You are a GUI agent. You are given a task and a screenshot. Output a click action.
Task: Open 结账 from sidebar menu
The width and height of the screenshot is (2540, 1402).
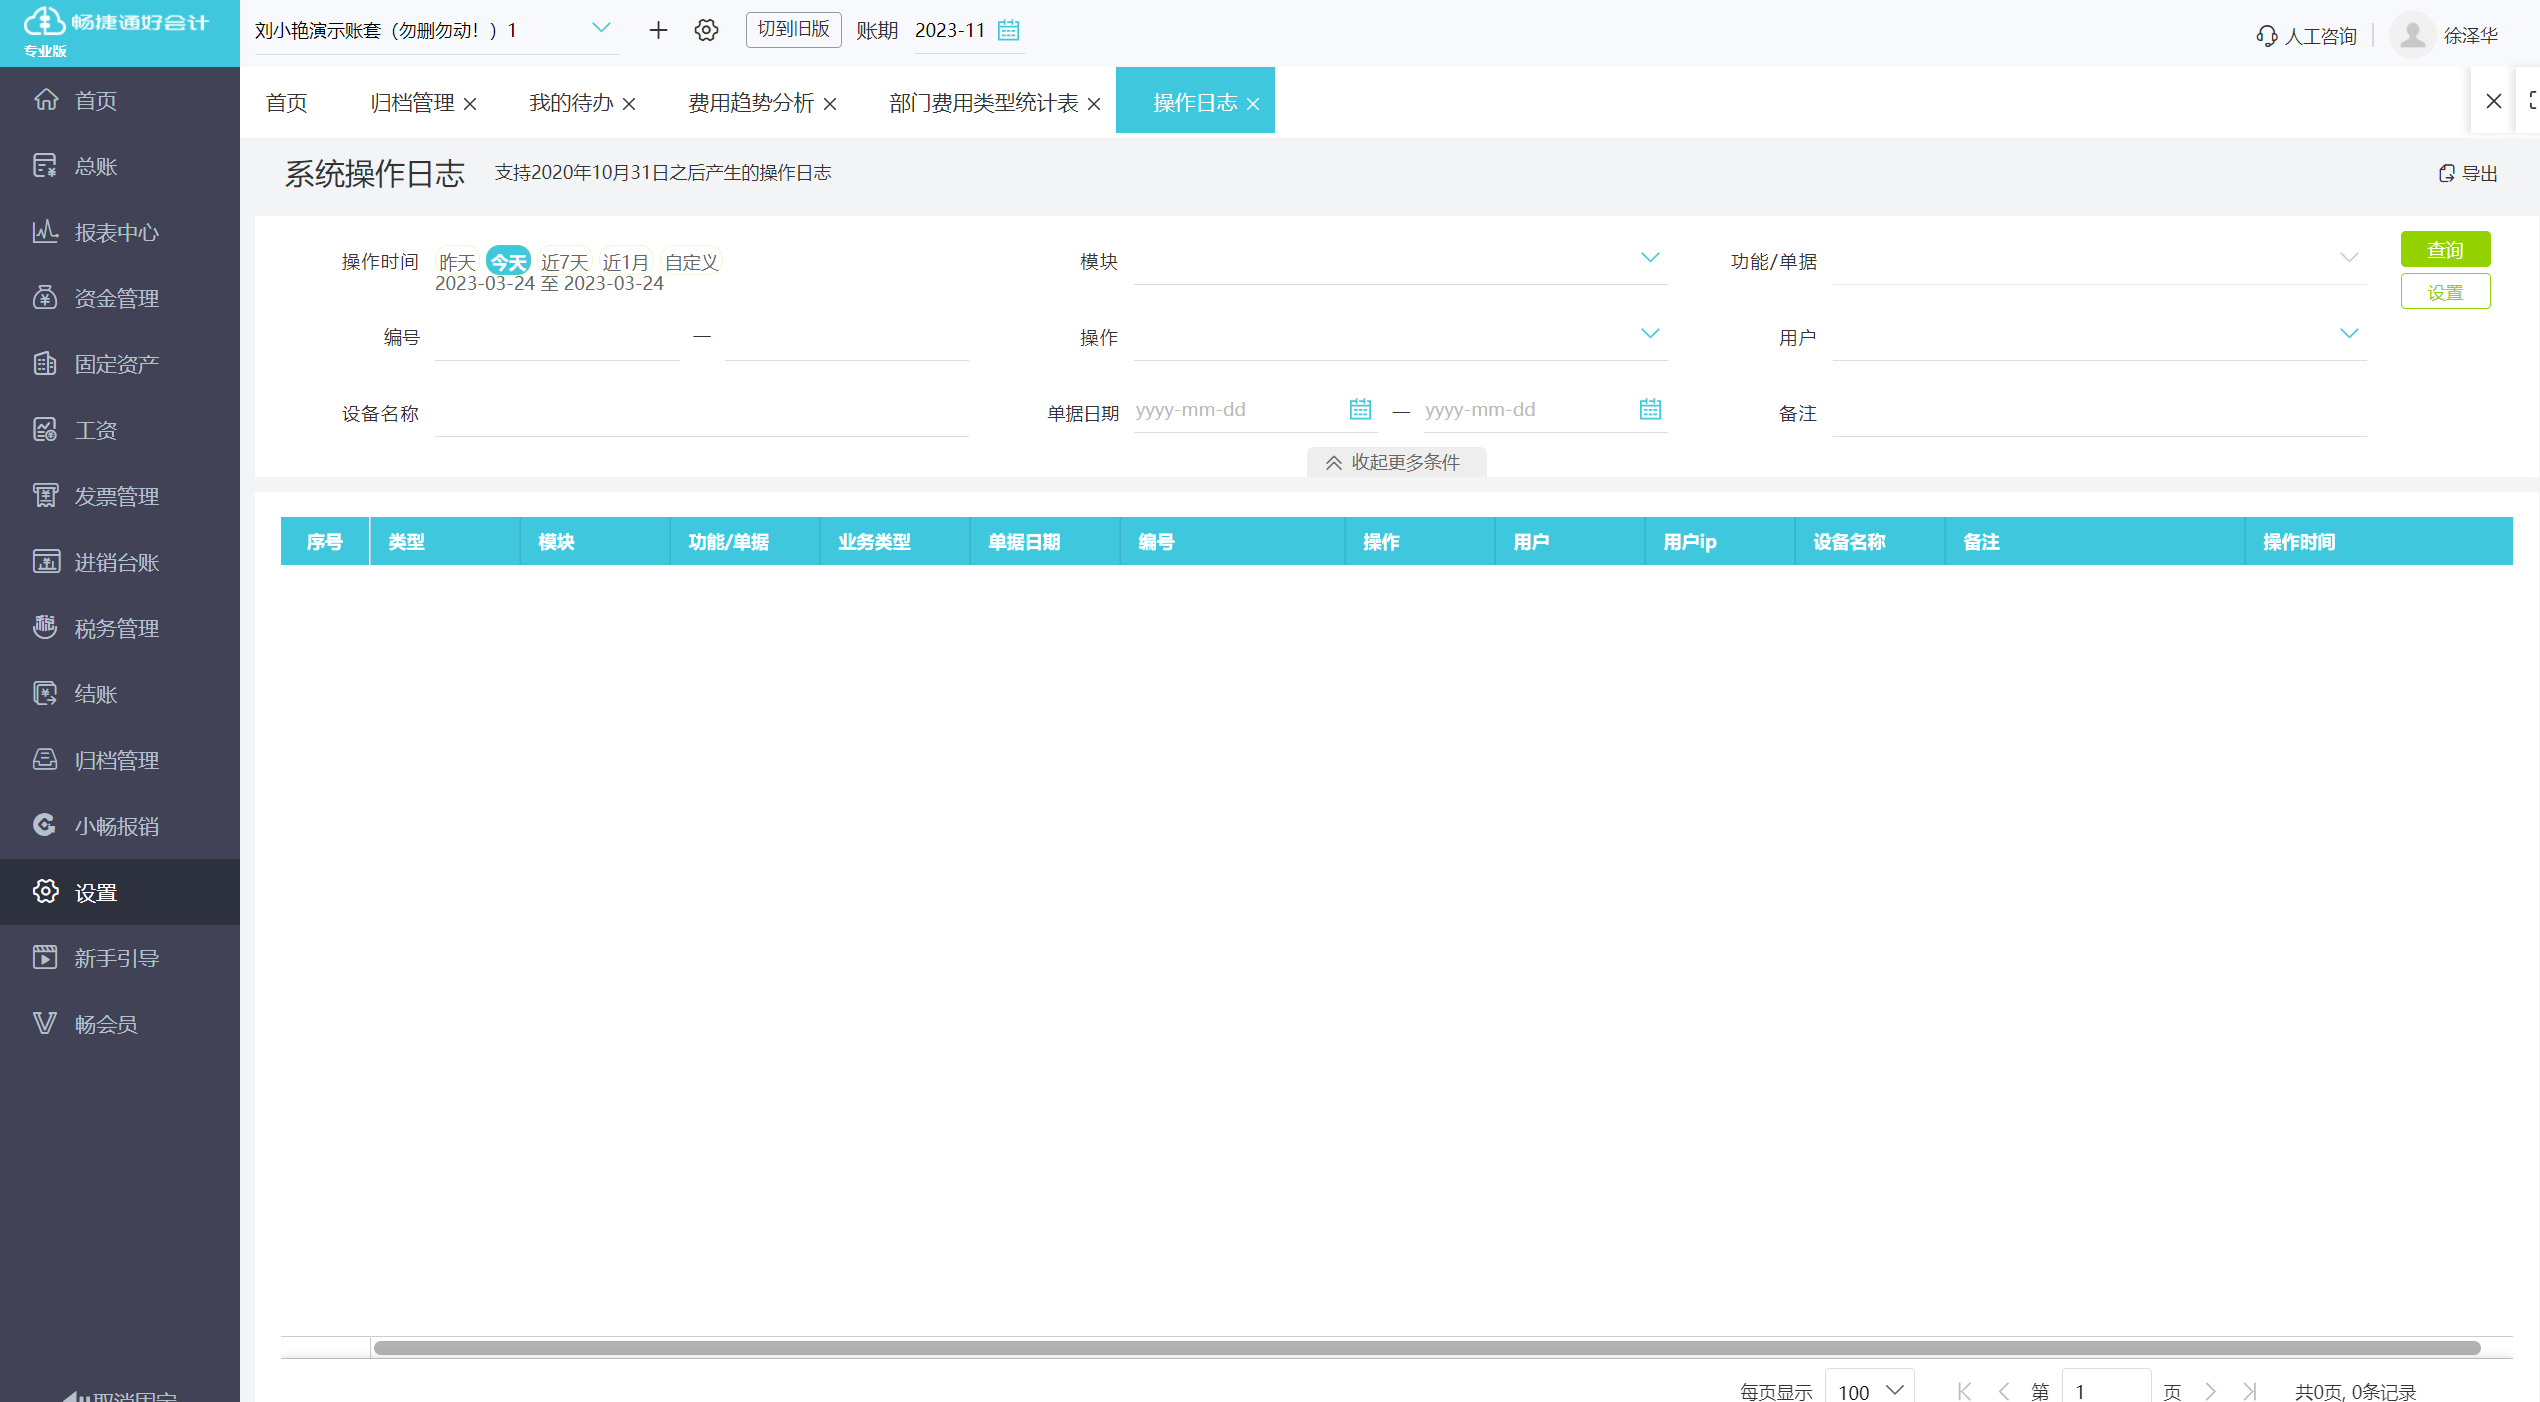point(93,694)
